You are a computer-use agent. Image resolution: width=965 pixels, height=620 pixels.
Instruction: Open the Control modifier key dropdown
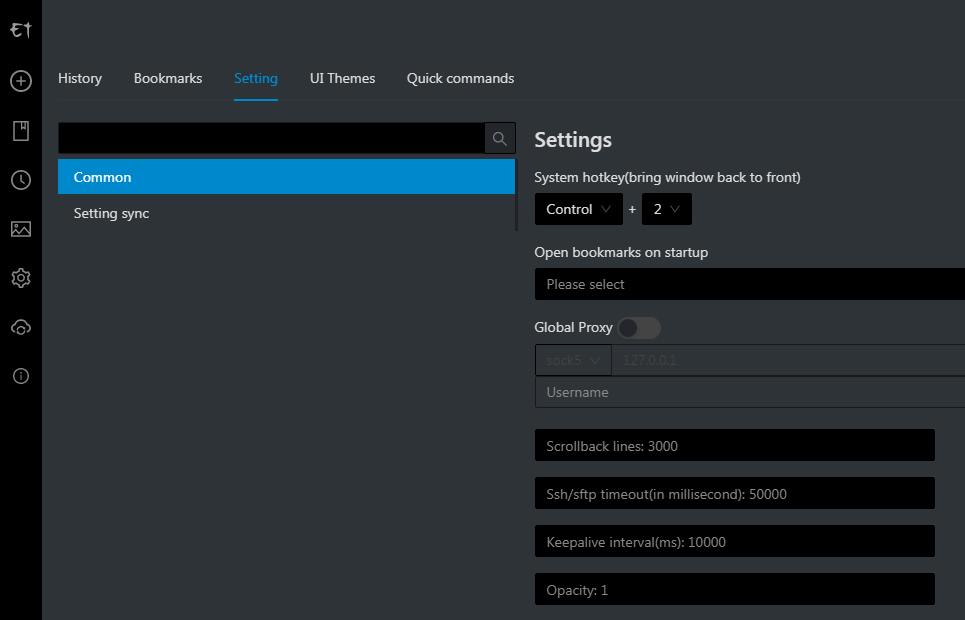tap(578, 209)
